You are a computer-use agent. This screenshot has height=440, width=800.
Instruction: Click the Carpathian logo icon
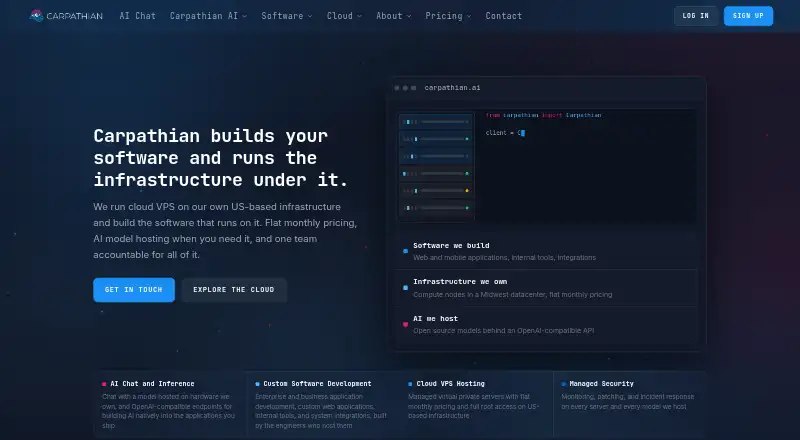tap(36, 16)
